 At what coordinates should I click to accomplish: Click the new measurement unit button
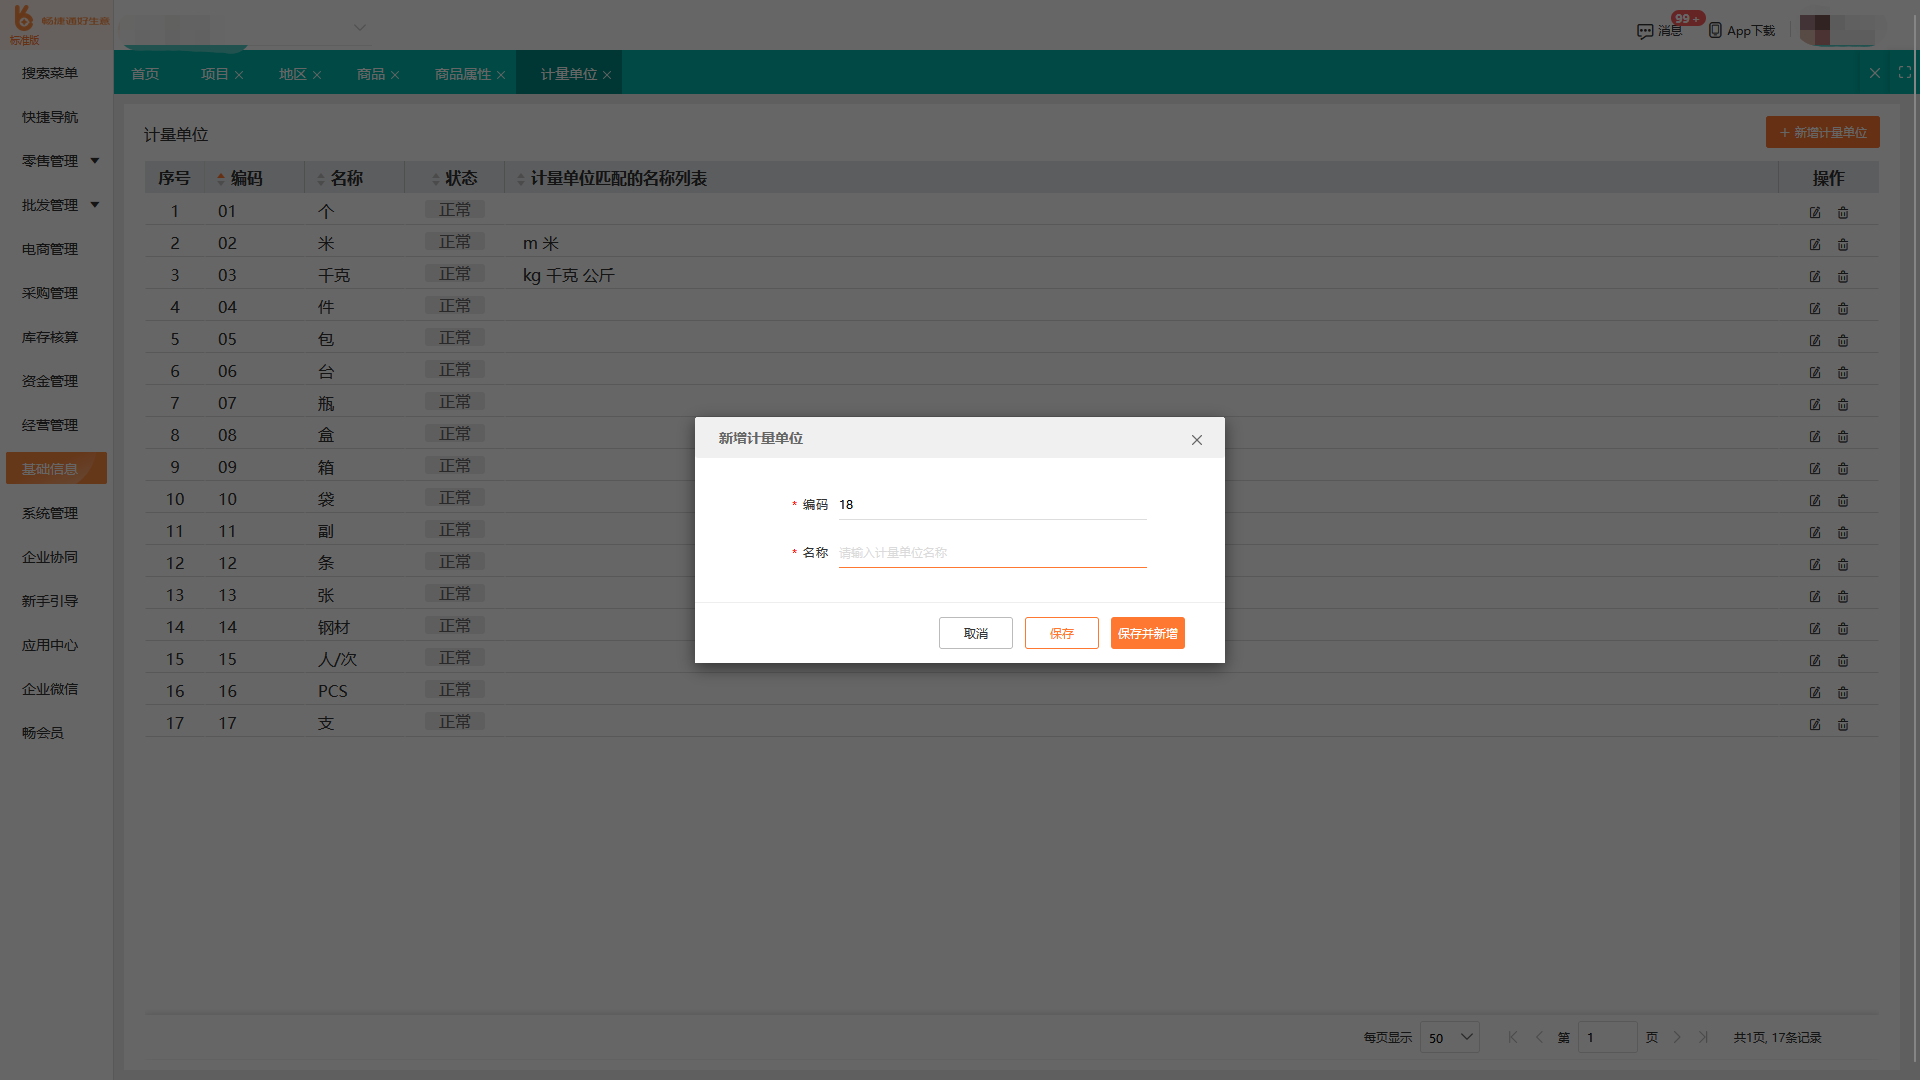point(1822,132)
